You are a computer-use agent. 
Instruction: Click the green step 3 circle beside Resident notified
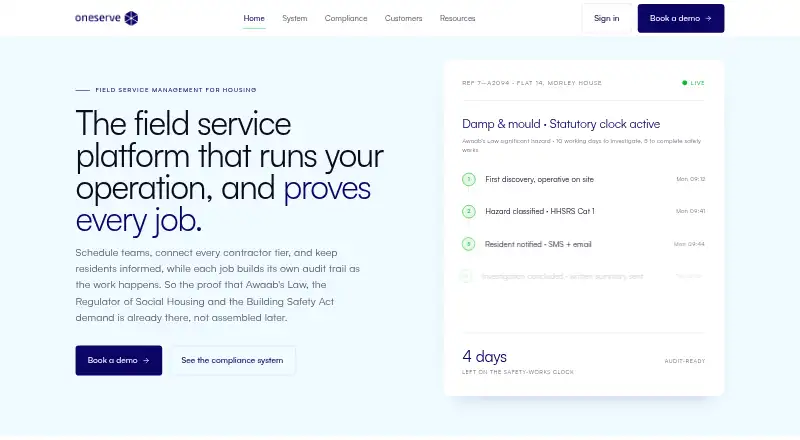(468, 244)
